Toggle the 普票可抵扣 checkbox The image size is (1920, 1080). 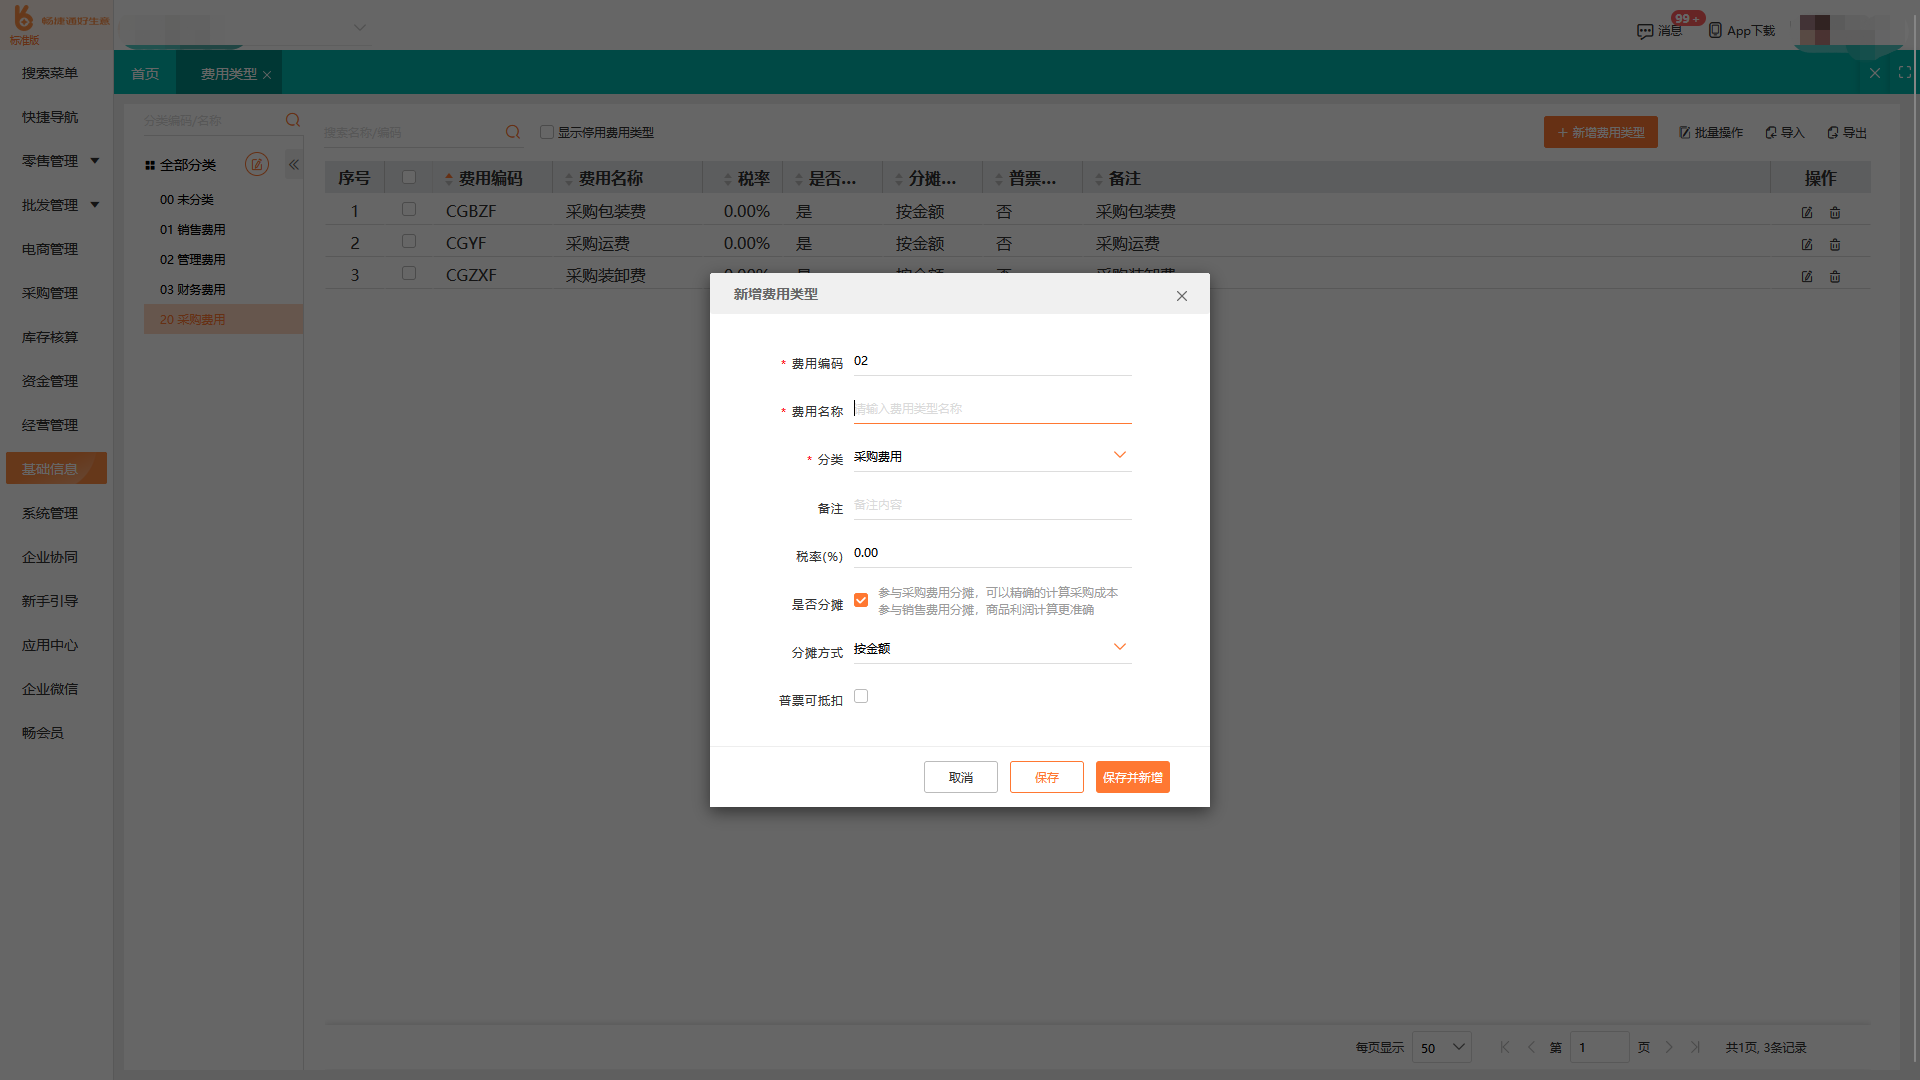click(x=861, y=695)
